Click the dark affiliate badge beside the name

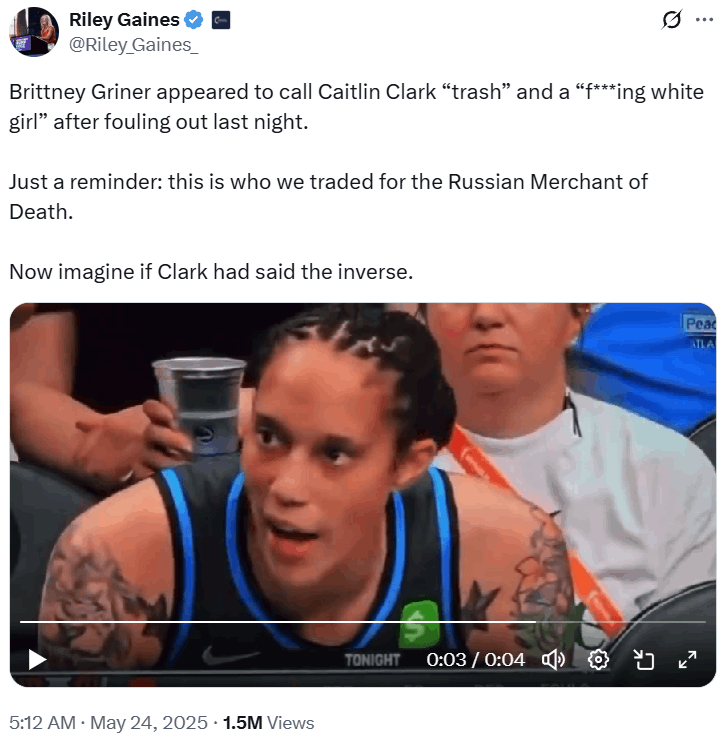coord(220,20)
